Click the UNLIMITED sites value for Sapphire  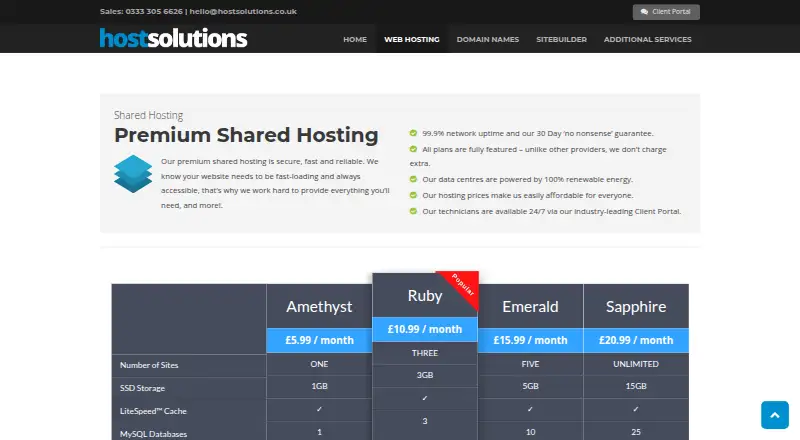point(636,364)
